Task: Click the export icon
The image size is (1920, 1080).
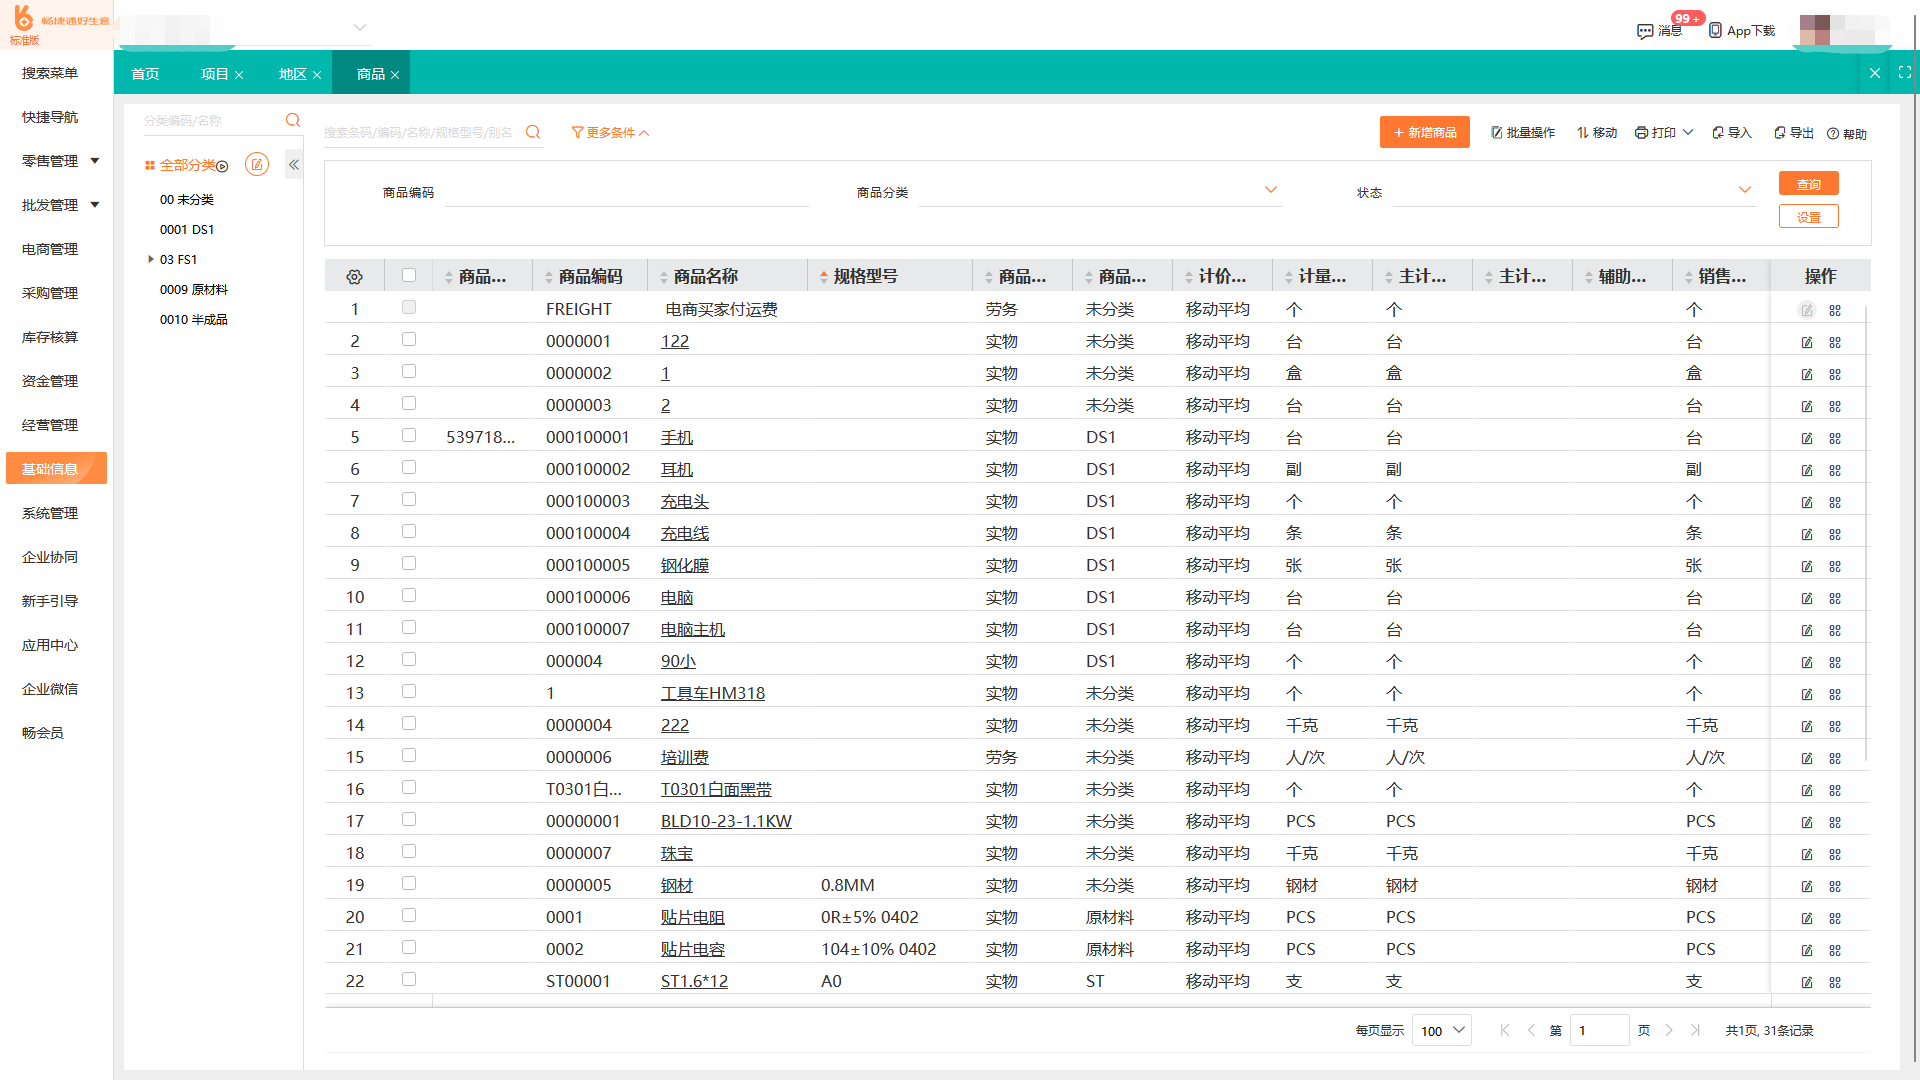Action: 1787,132
